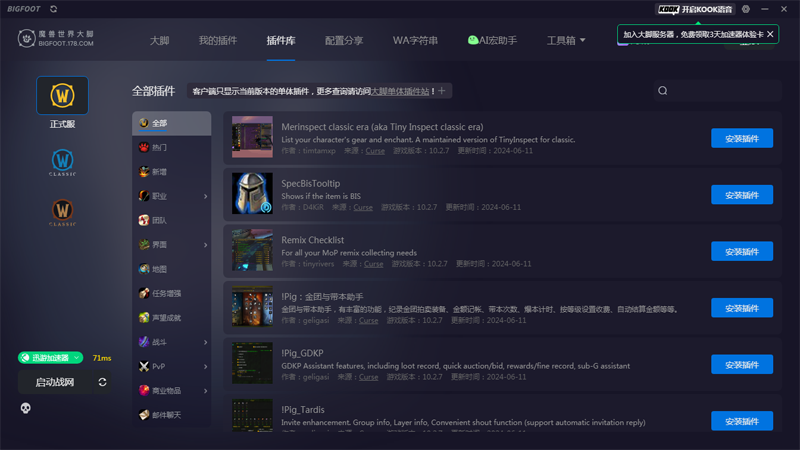Click refresh icon beside 启动战网 button

click(x=102, y=382)
